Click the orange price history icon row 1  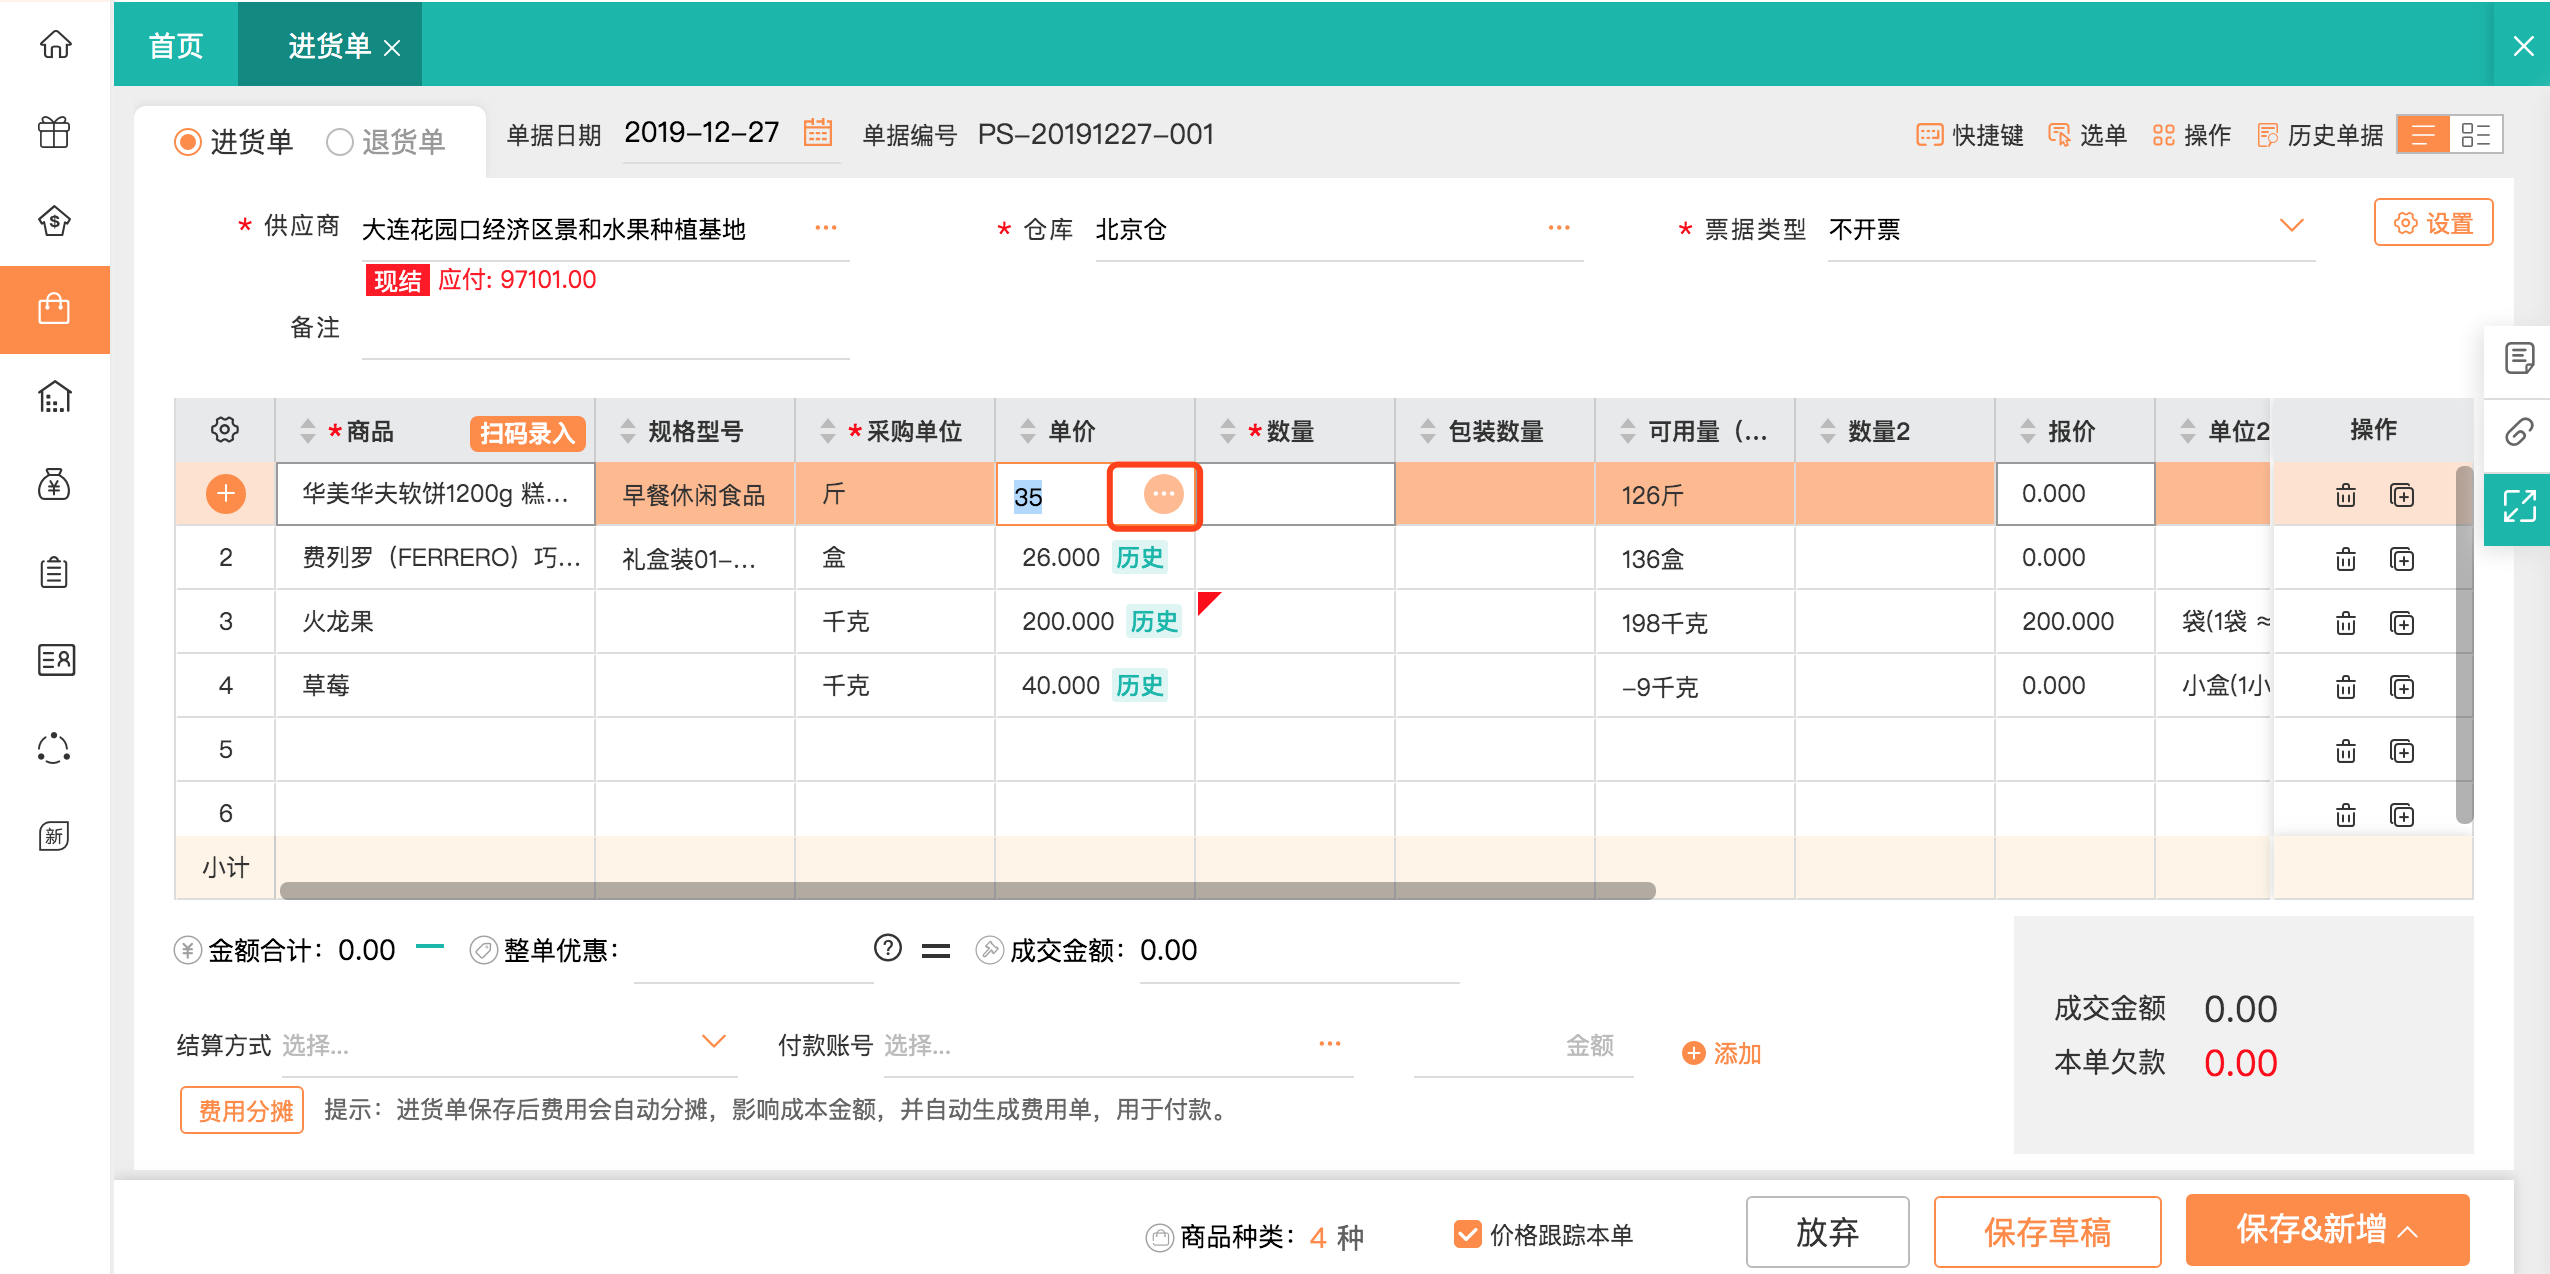[x=1158, y=496]
